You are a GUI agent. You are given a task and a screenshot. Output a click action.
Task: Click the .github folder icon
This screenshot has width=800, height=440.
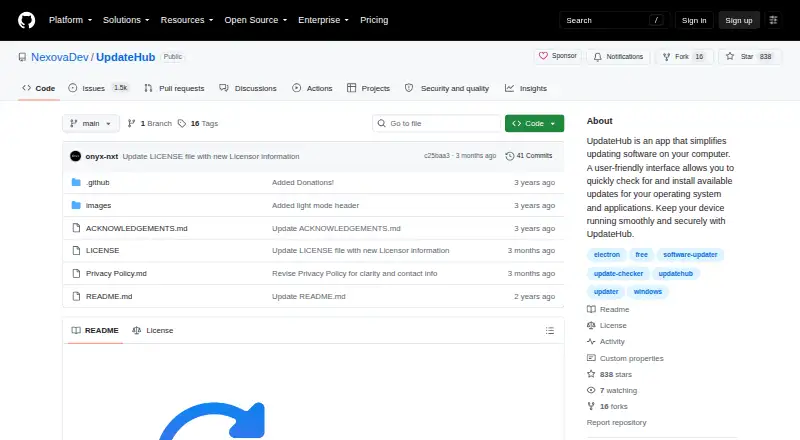coord(76,182)
